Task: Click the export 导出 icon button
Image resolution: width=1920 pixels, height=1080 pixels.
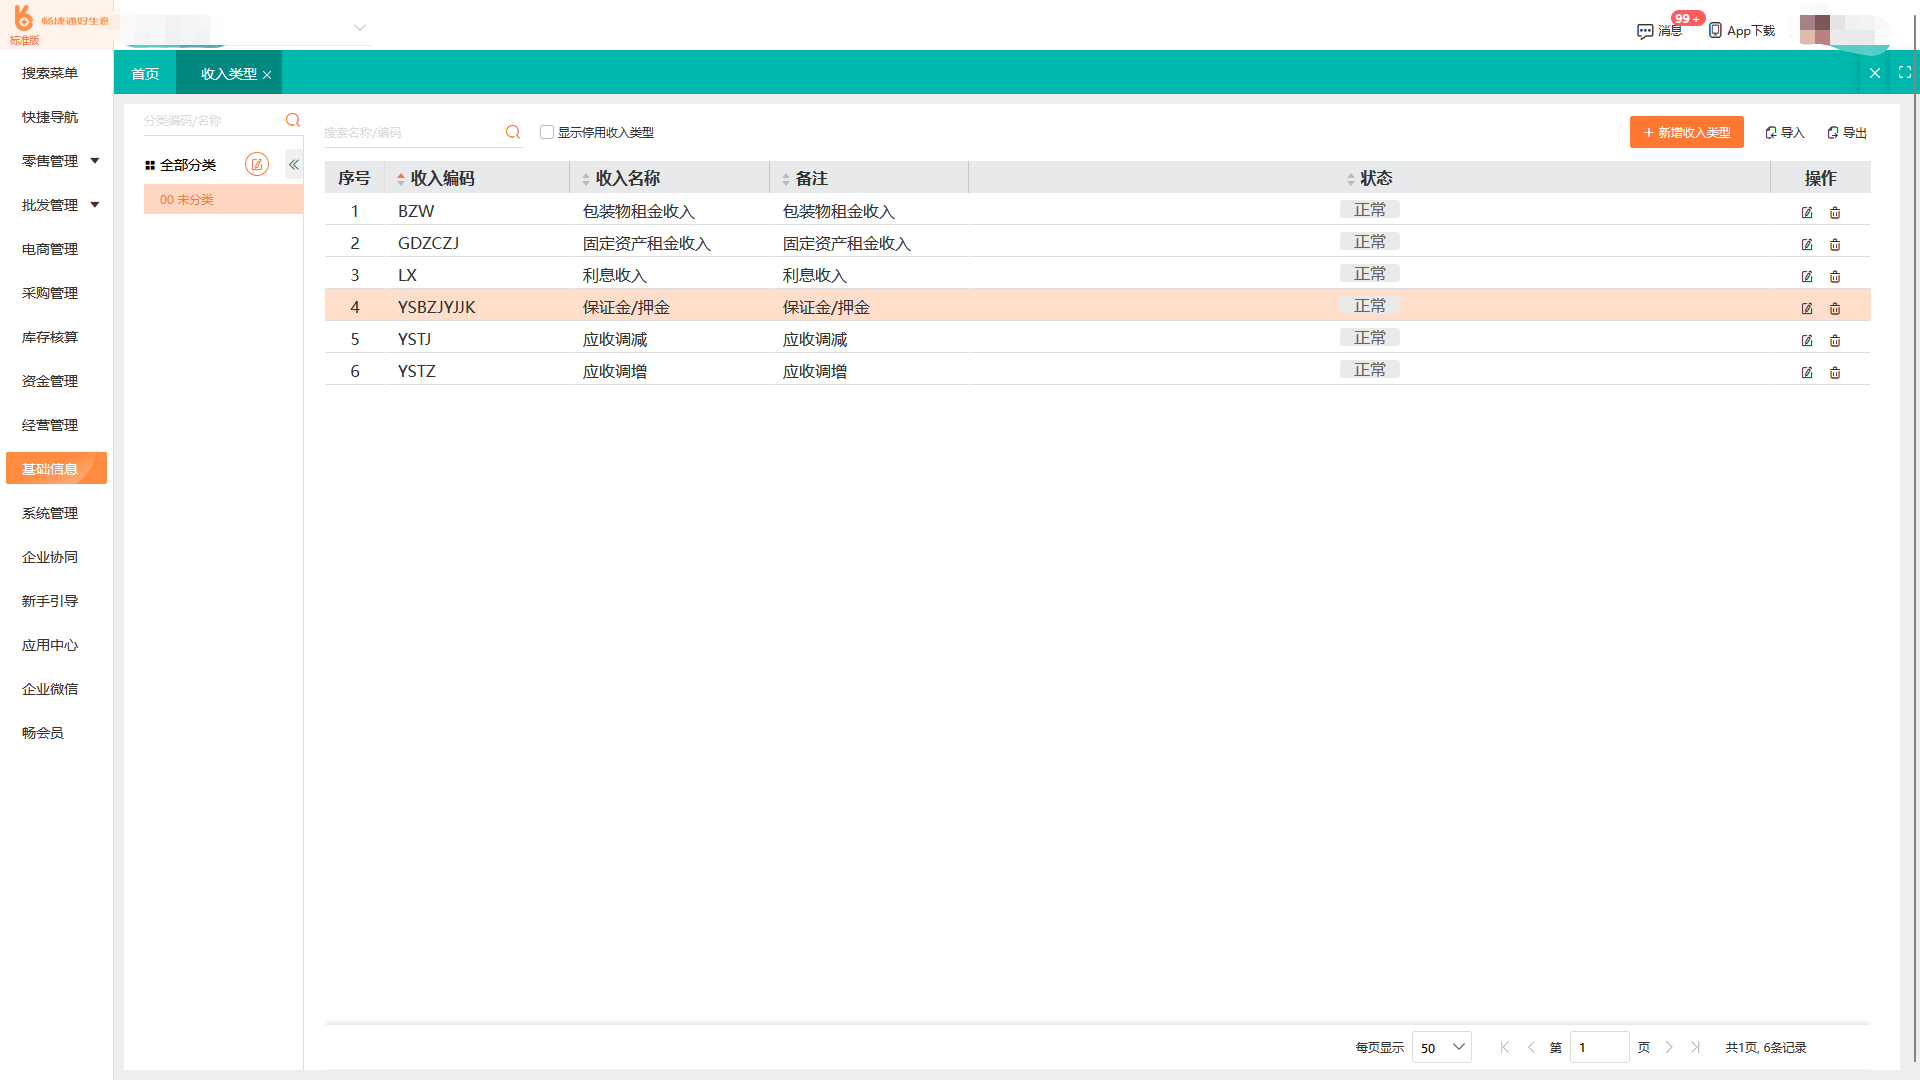Action: pos(1846,132)
